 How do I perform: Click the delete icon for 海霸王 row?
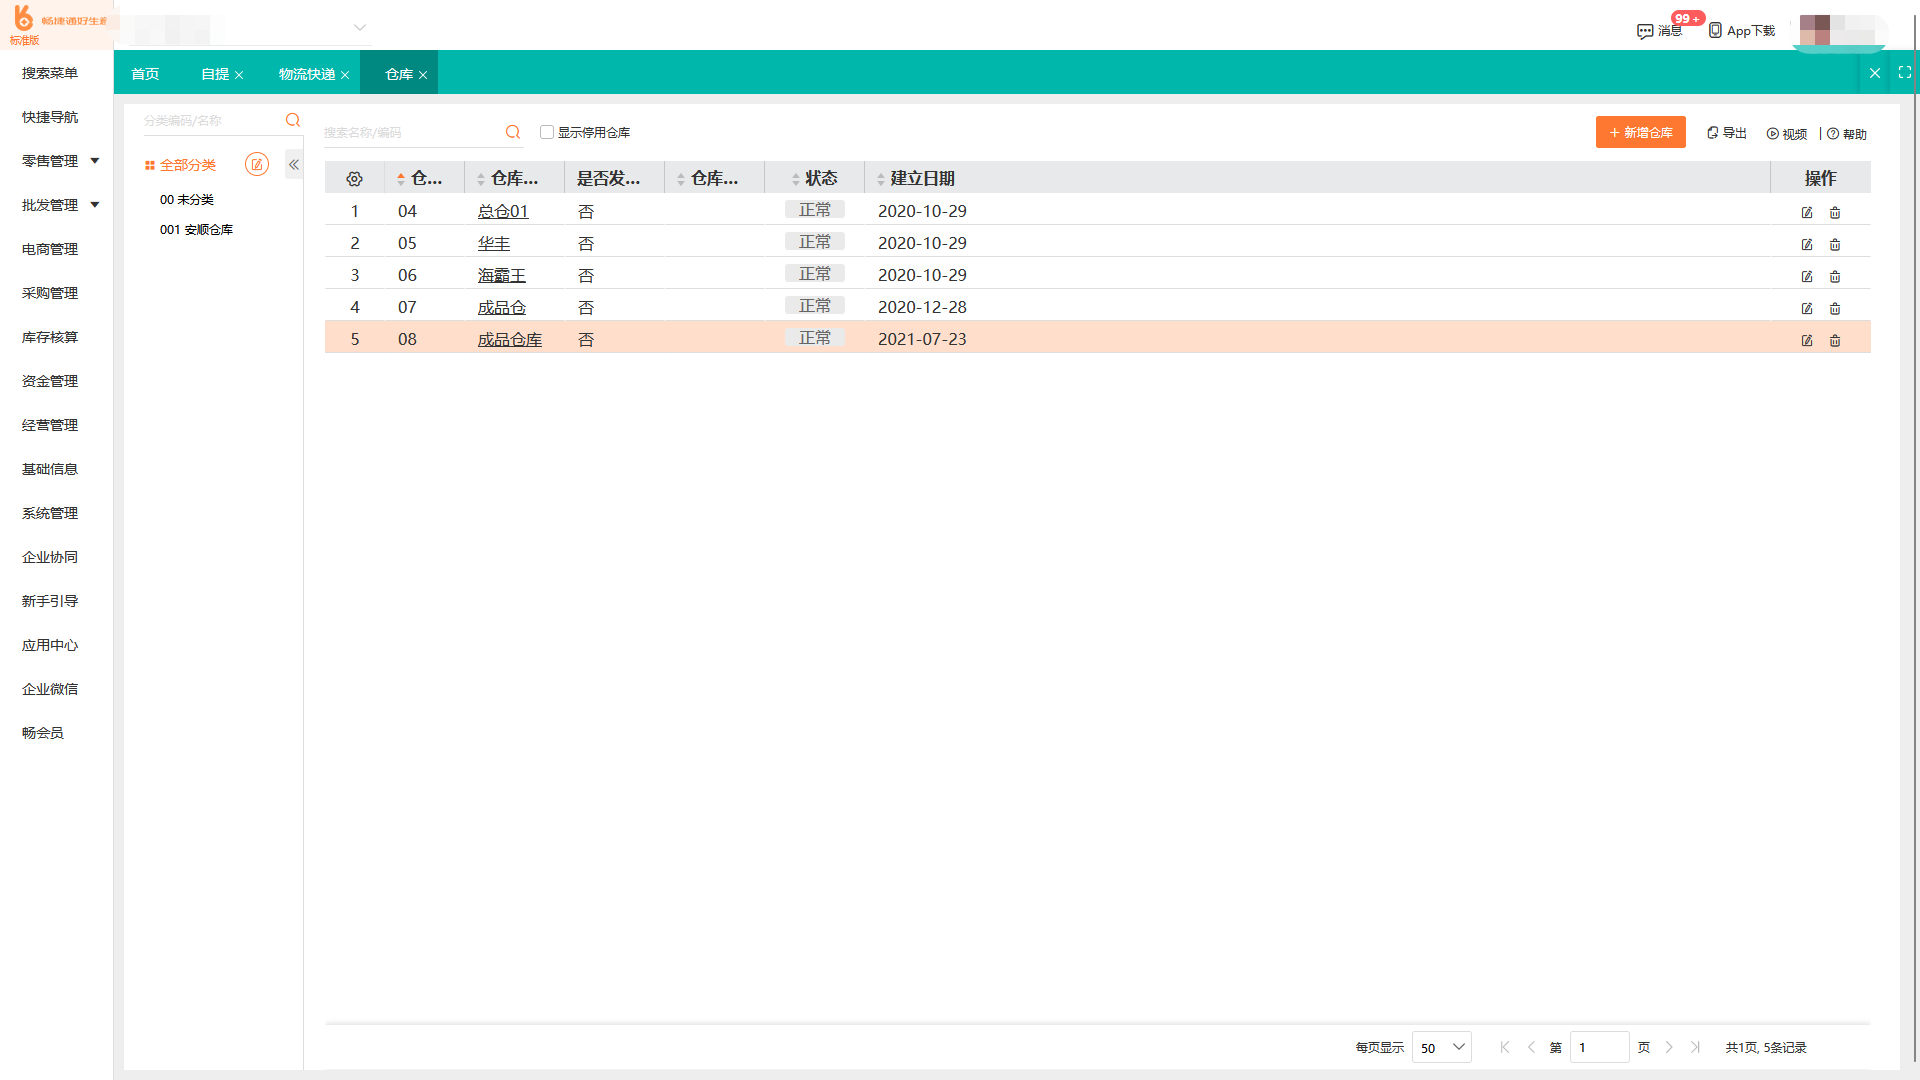coord(1834,274)
